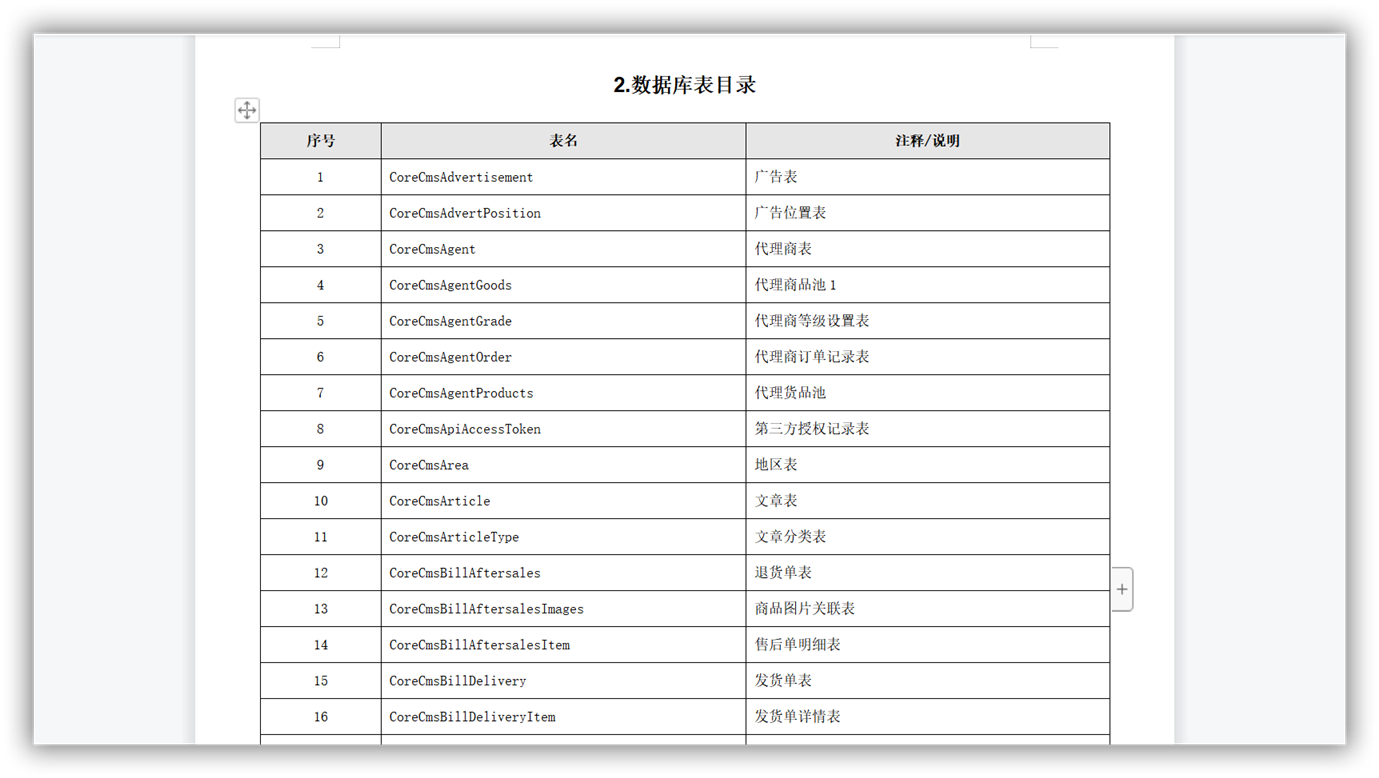Select the "CoreCmsBillDelivery" table name

(x=457, y=680)
